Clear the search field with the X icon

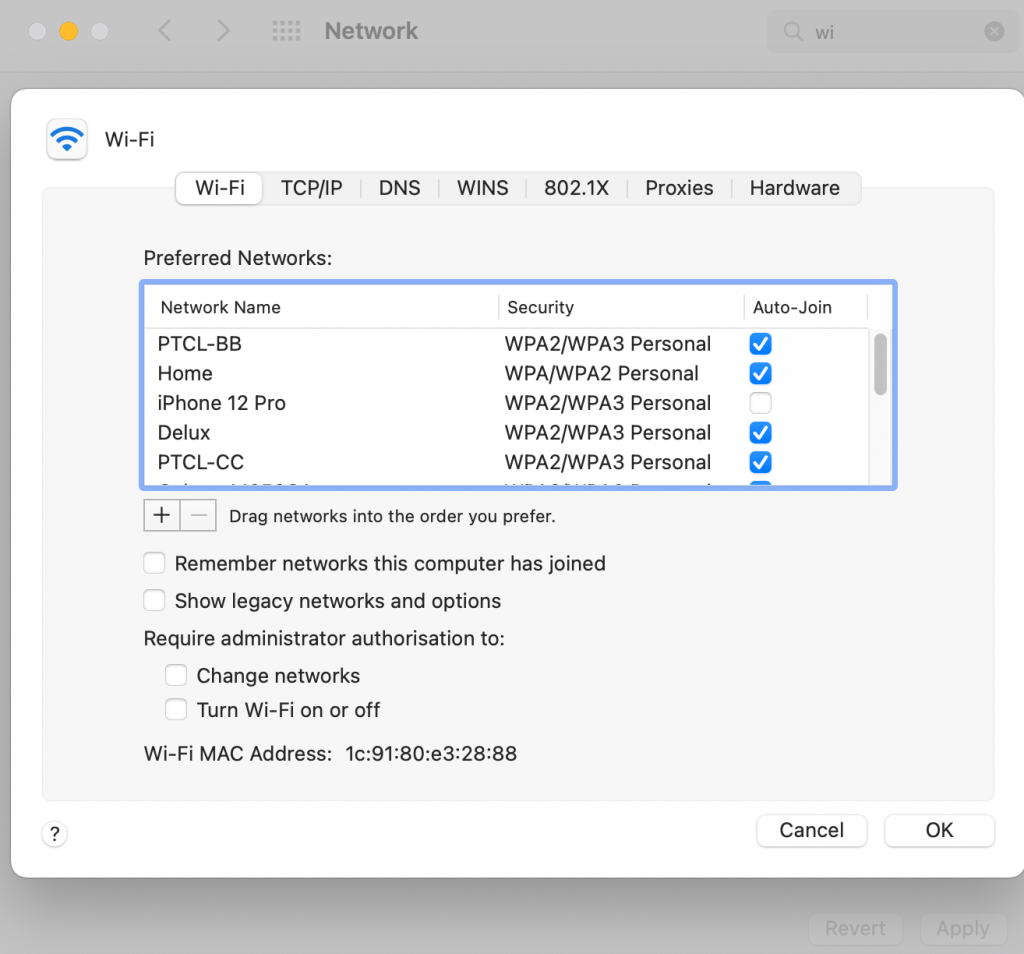pyautogui.click(x=993, y=31)
